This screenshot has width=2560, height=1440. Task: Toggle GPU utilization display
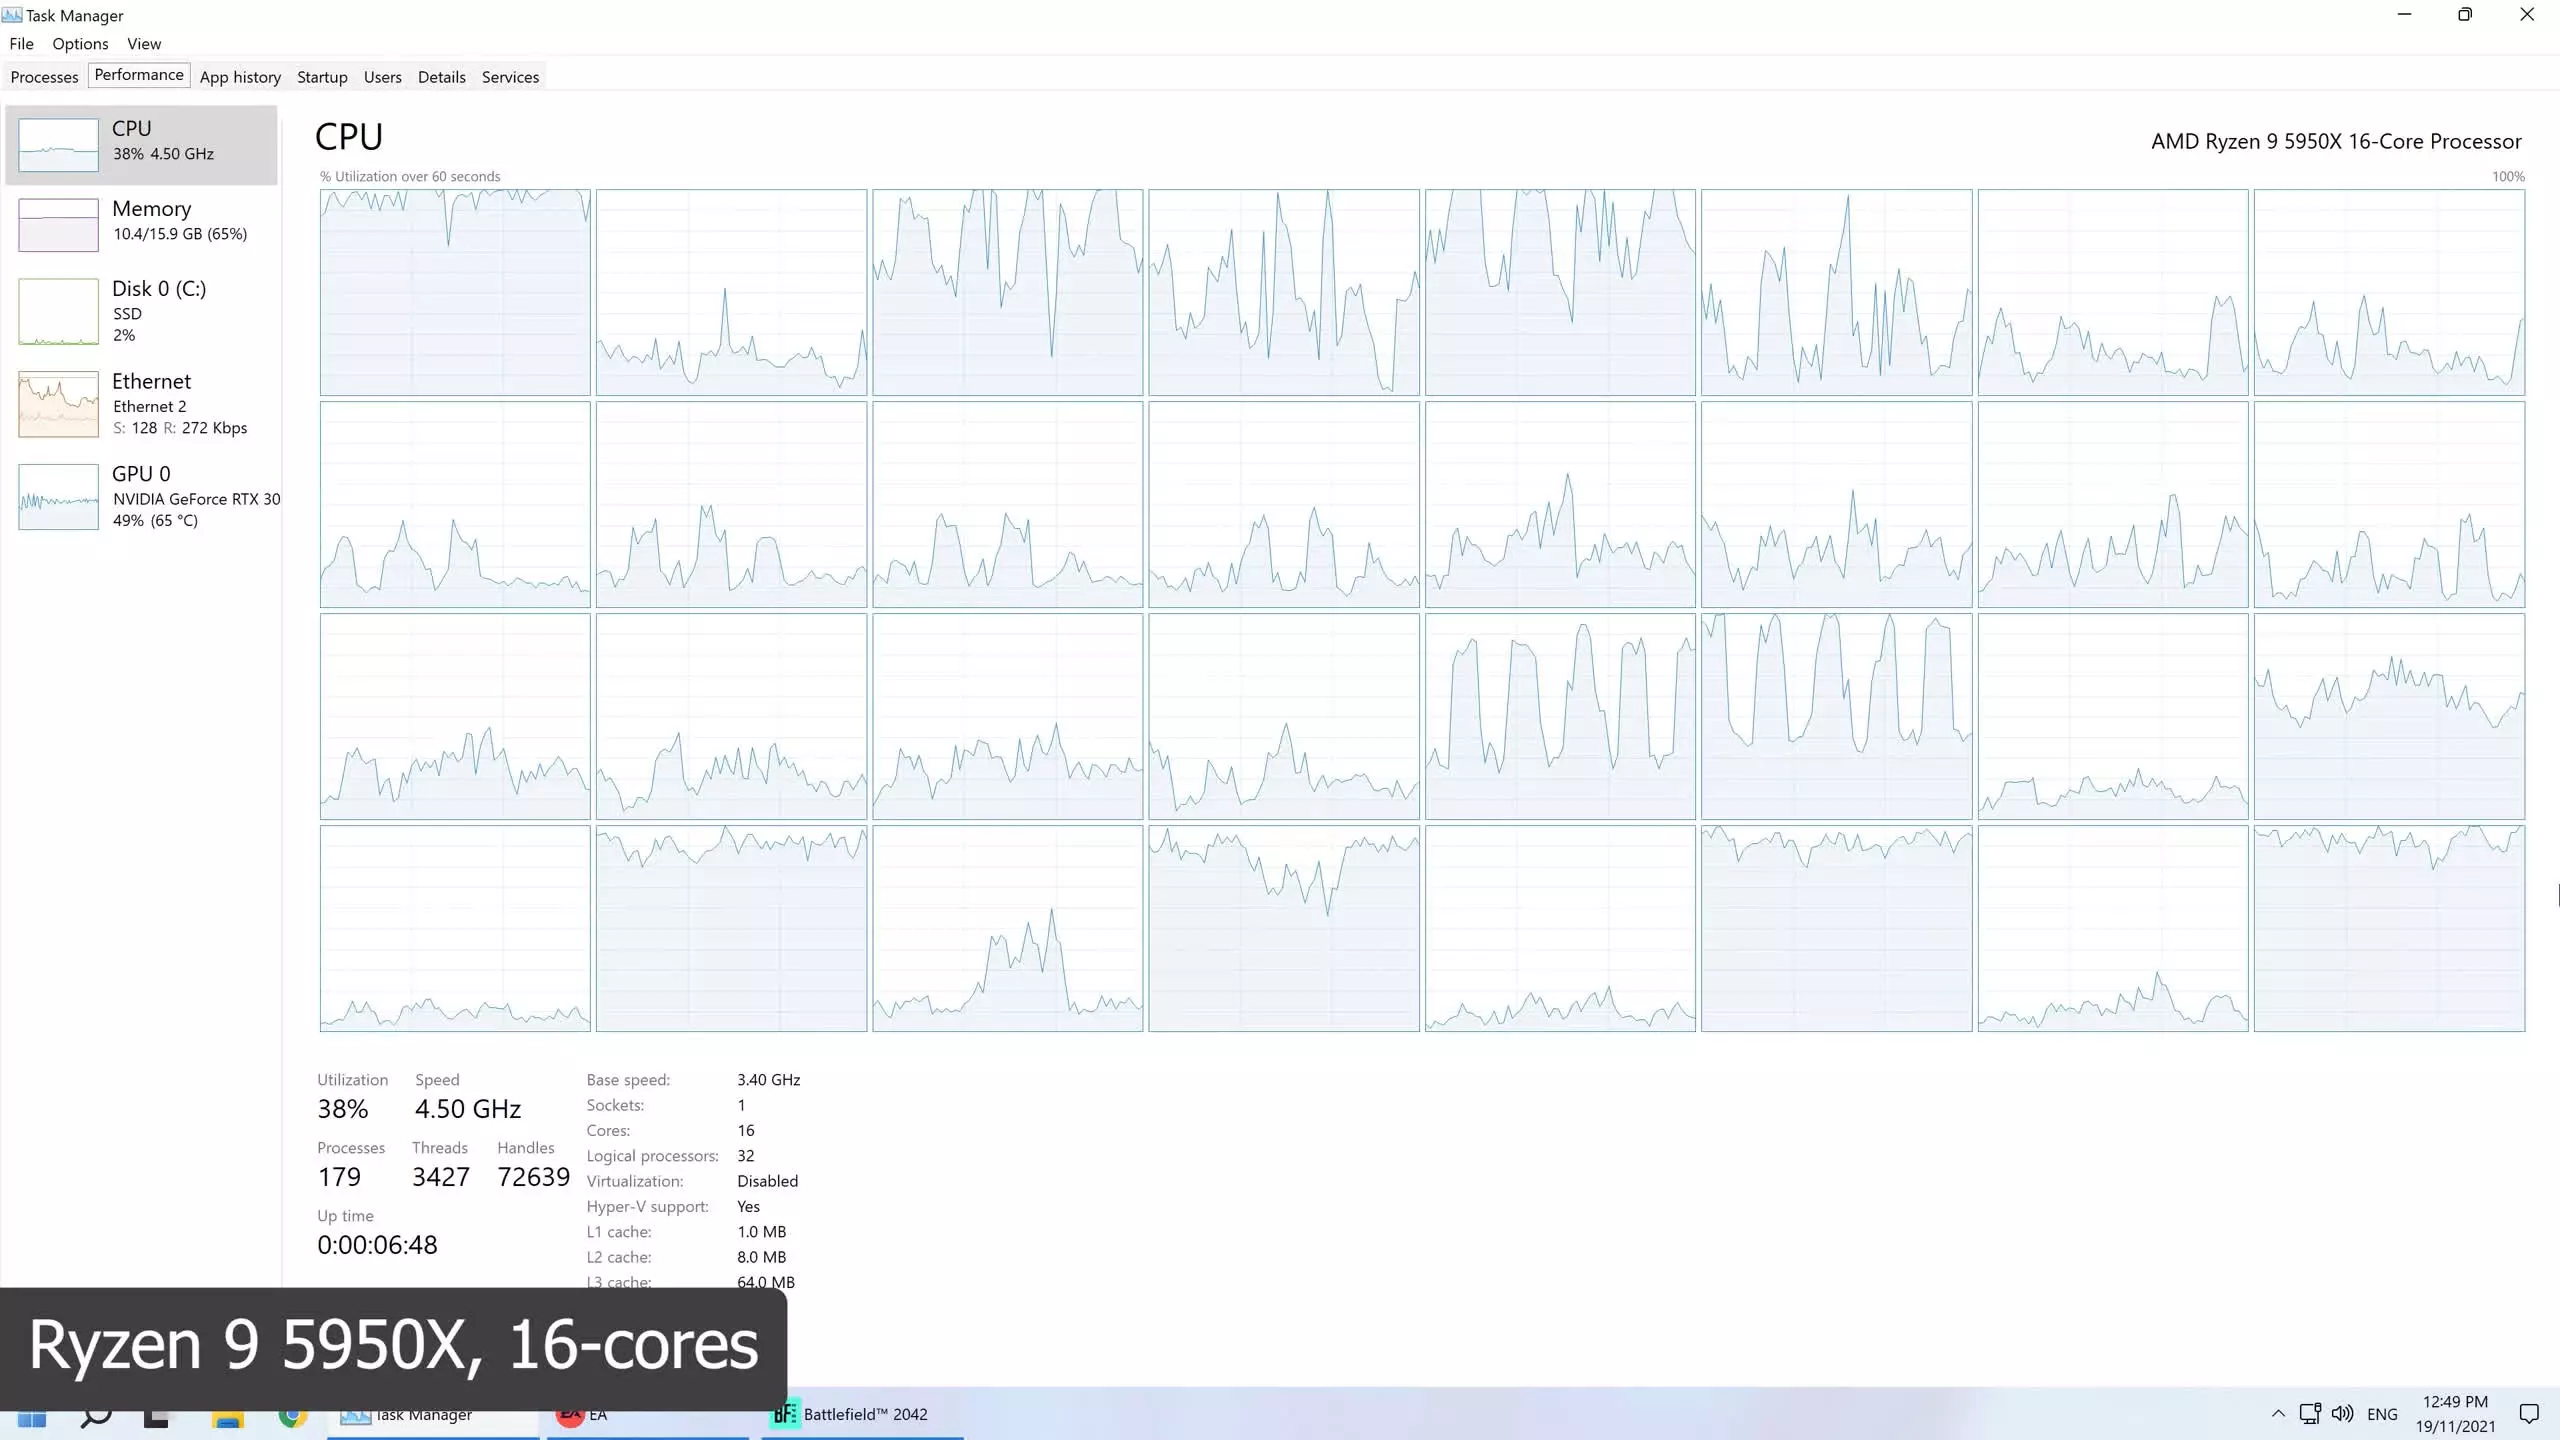click(x=146, y=494)
